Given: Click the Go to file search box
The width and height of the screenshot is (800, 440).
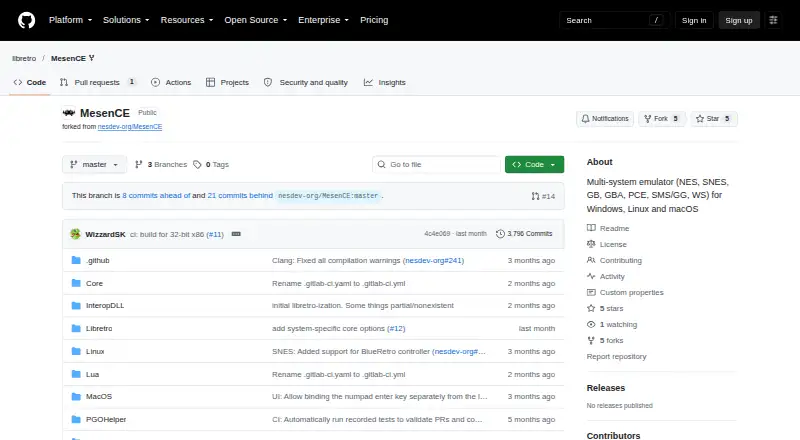Looking at the screenshot, I should click(x=436, y=164).
